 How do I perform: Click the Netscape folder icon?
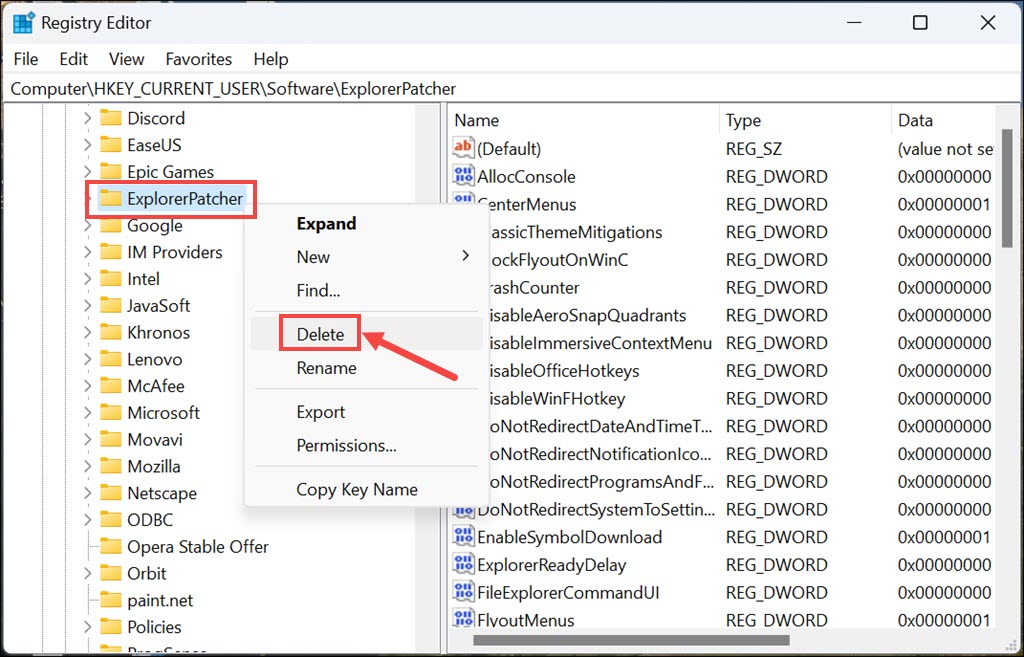[x=111, y=493]
